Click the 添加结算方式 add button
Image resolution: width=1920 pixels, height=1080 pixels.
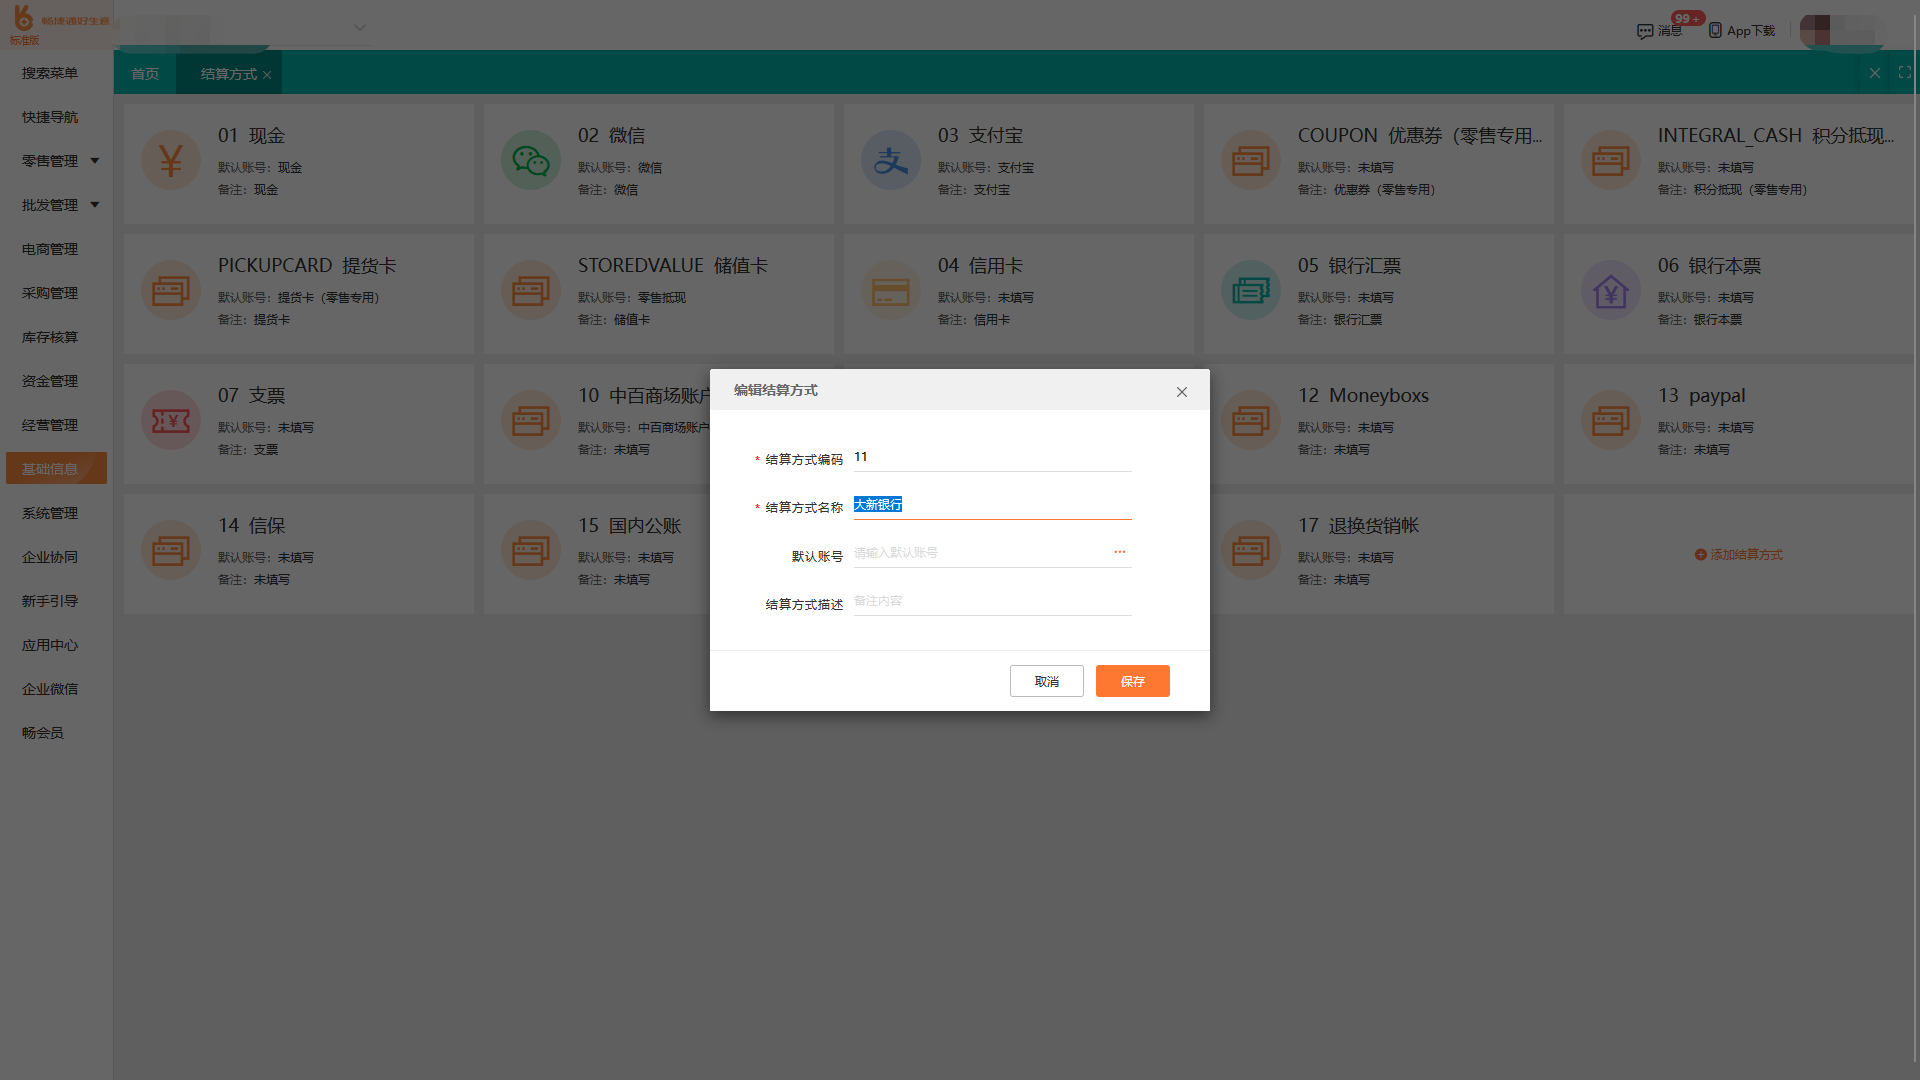pos(1738,553)
